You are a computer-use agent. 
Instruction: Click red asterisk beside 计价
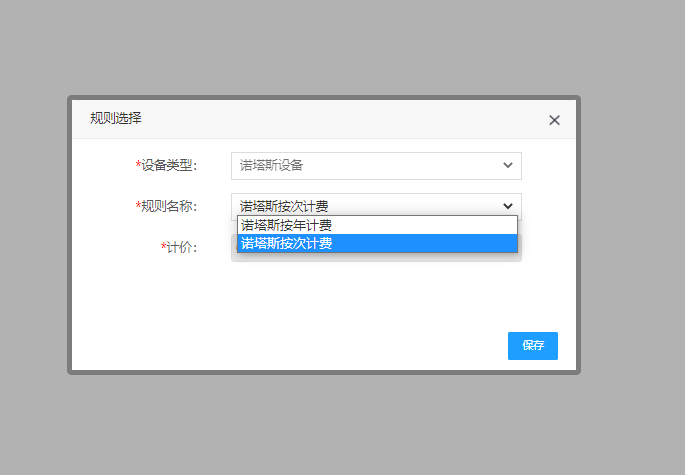tap(163, 246)
